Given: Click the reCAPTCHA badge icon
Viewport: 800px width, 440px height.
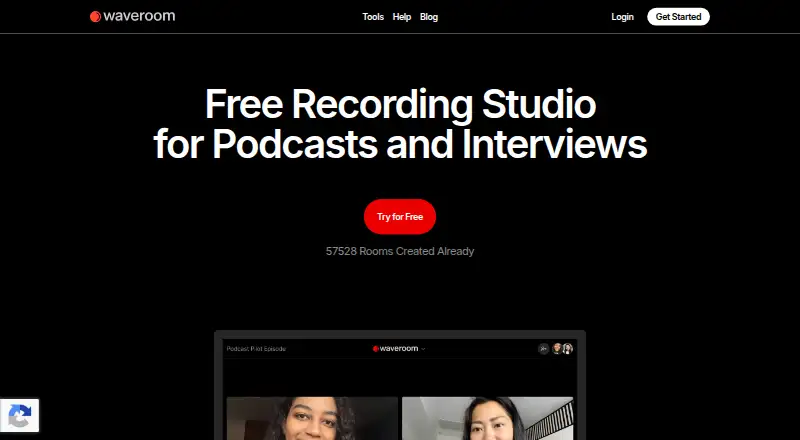Looking at the screenshot, I should [19, 415].
